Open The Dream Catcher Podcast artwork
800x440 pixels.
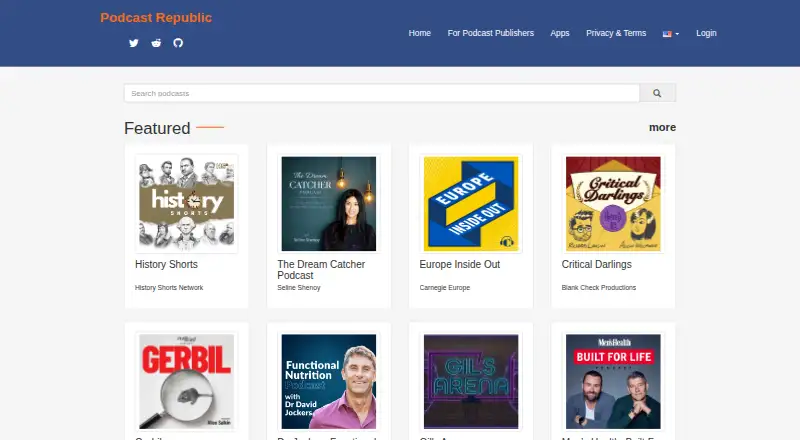(x=329, y=204)
